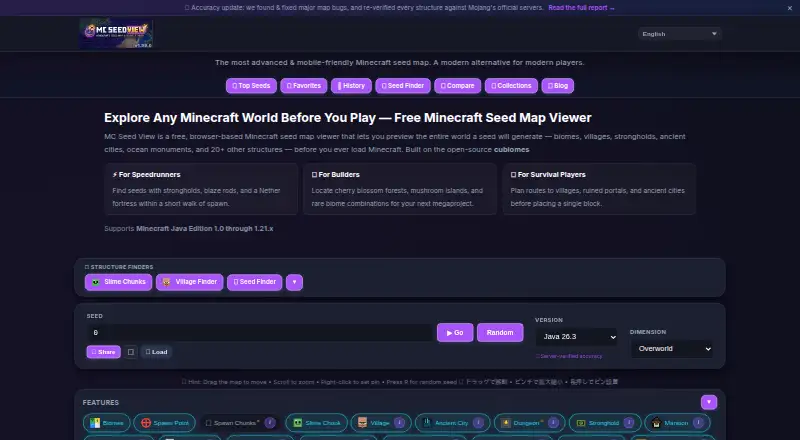Click "Supports Minecraft Java Edition 1.0 through 1.21.x" text
Viewport: 800px width, 440px height.
pos(188,229)
